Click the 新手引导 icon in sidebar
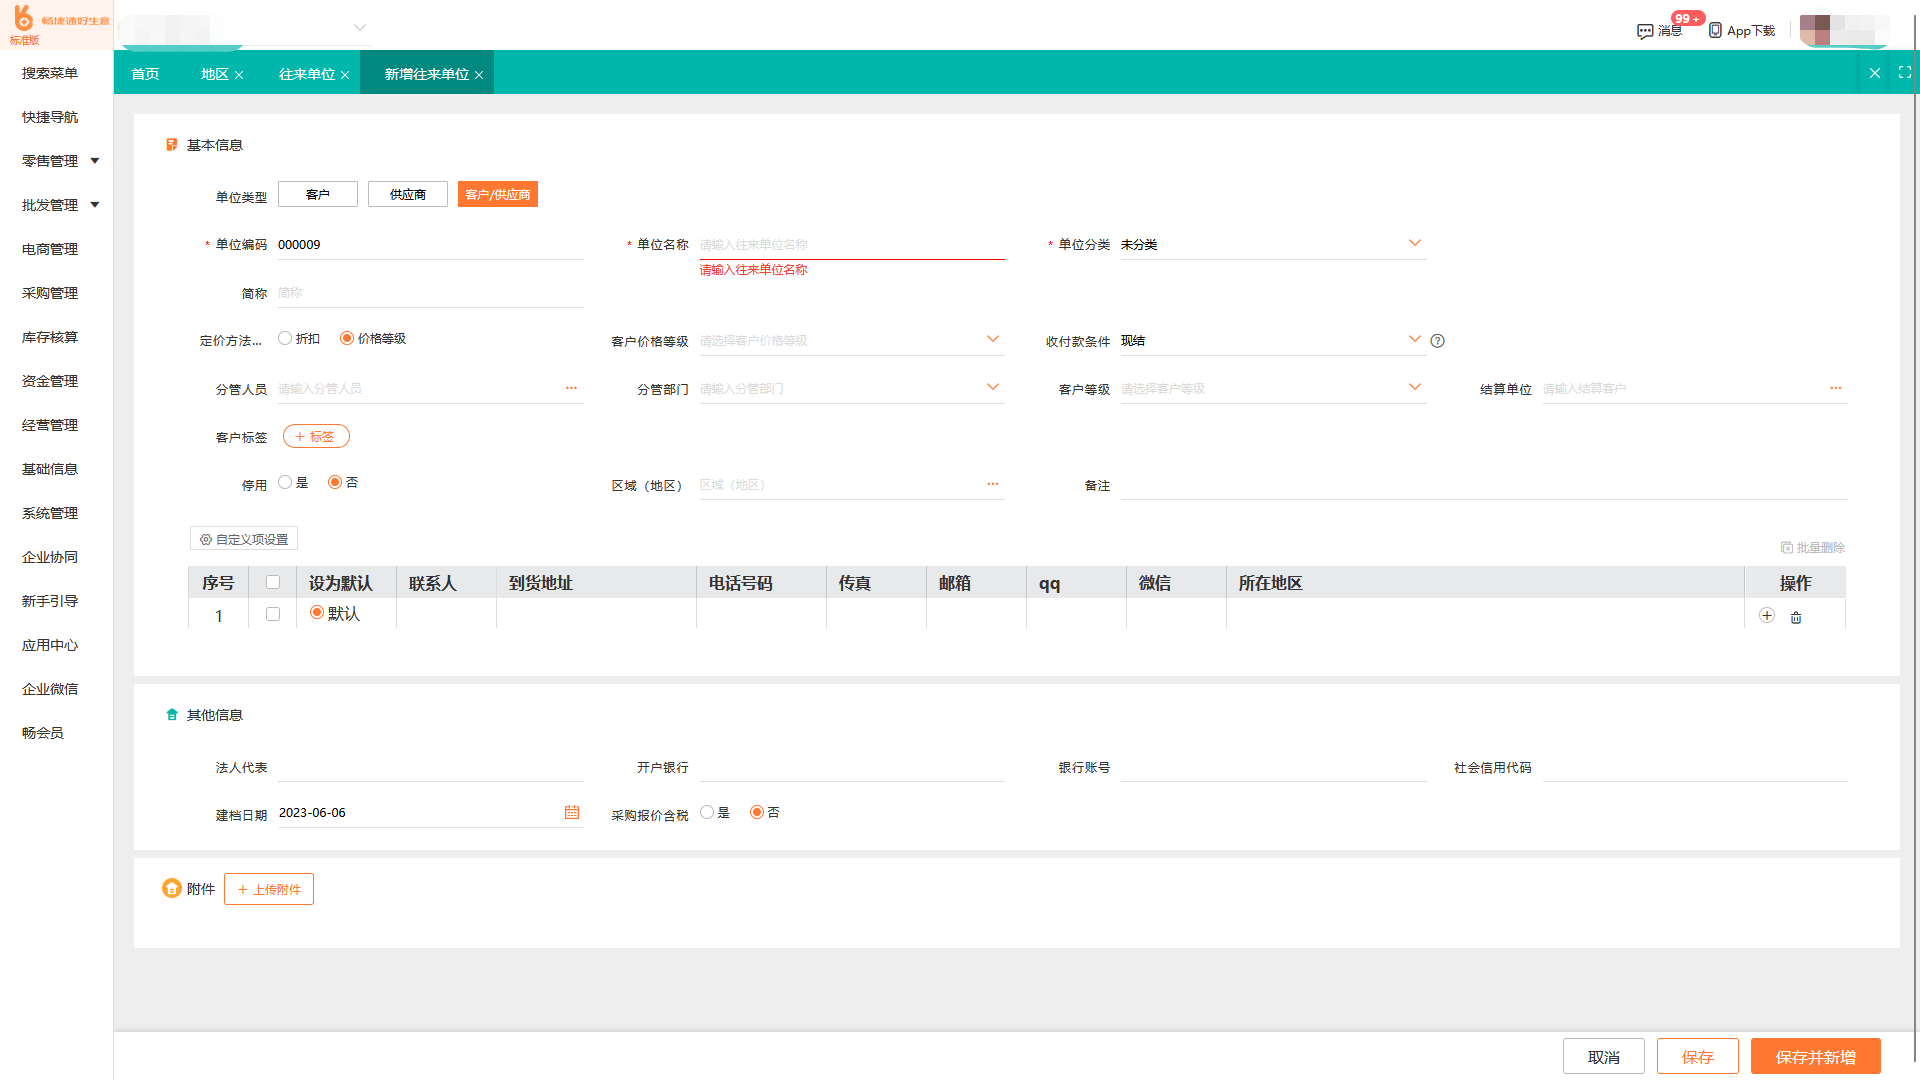 (x=50, y=601)
